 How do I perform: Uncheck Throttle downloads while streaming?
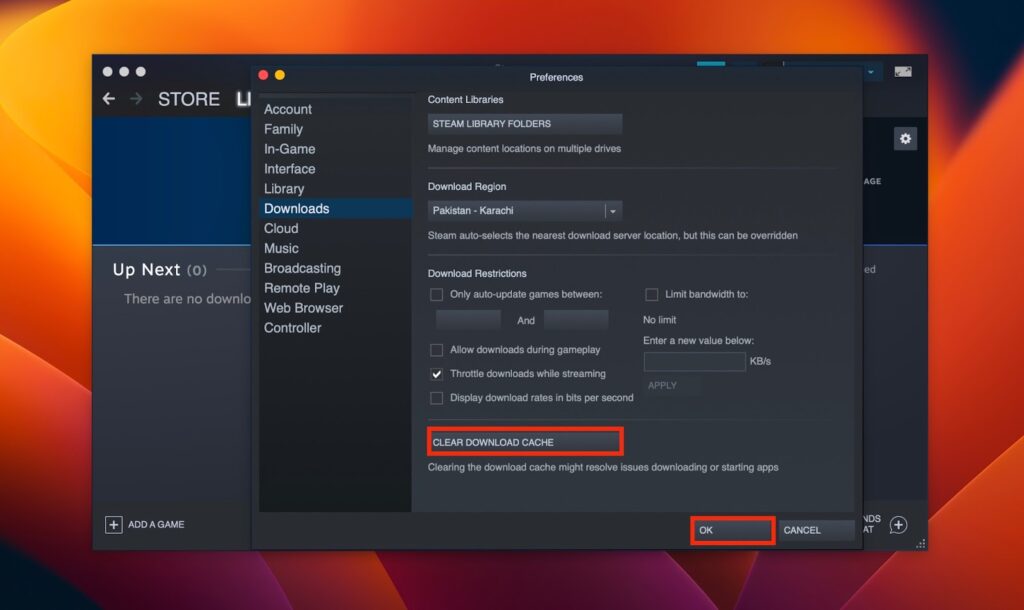pyautogui.click(x=436, y=374)
